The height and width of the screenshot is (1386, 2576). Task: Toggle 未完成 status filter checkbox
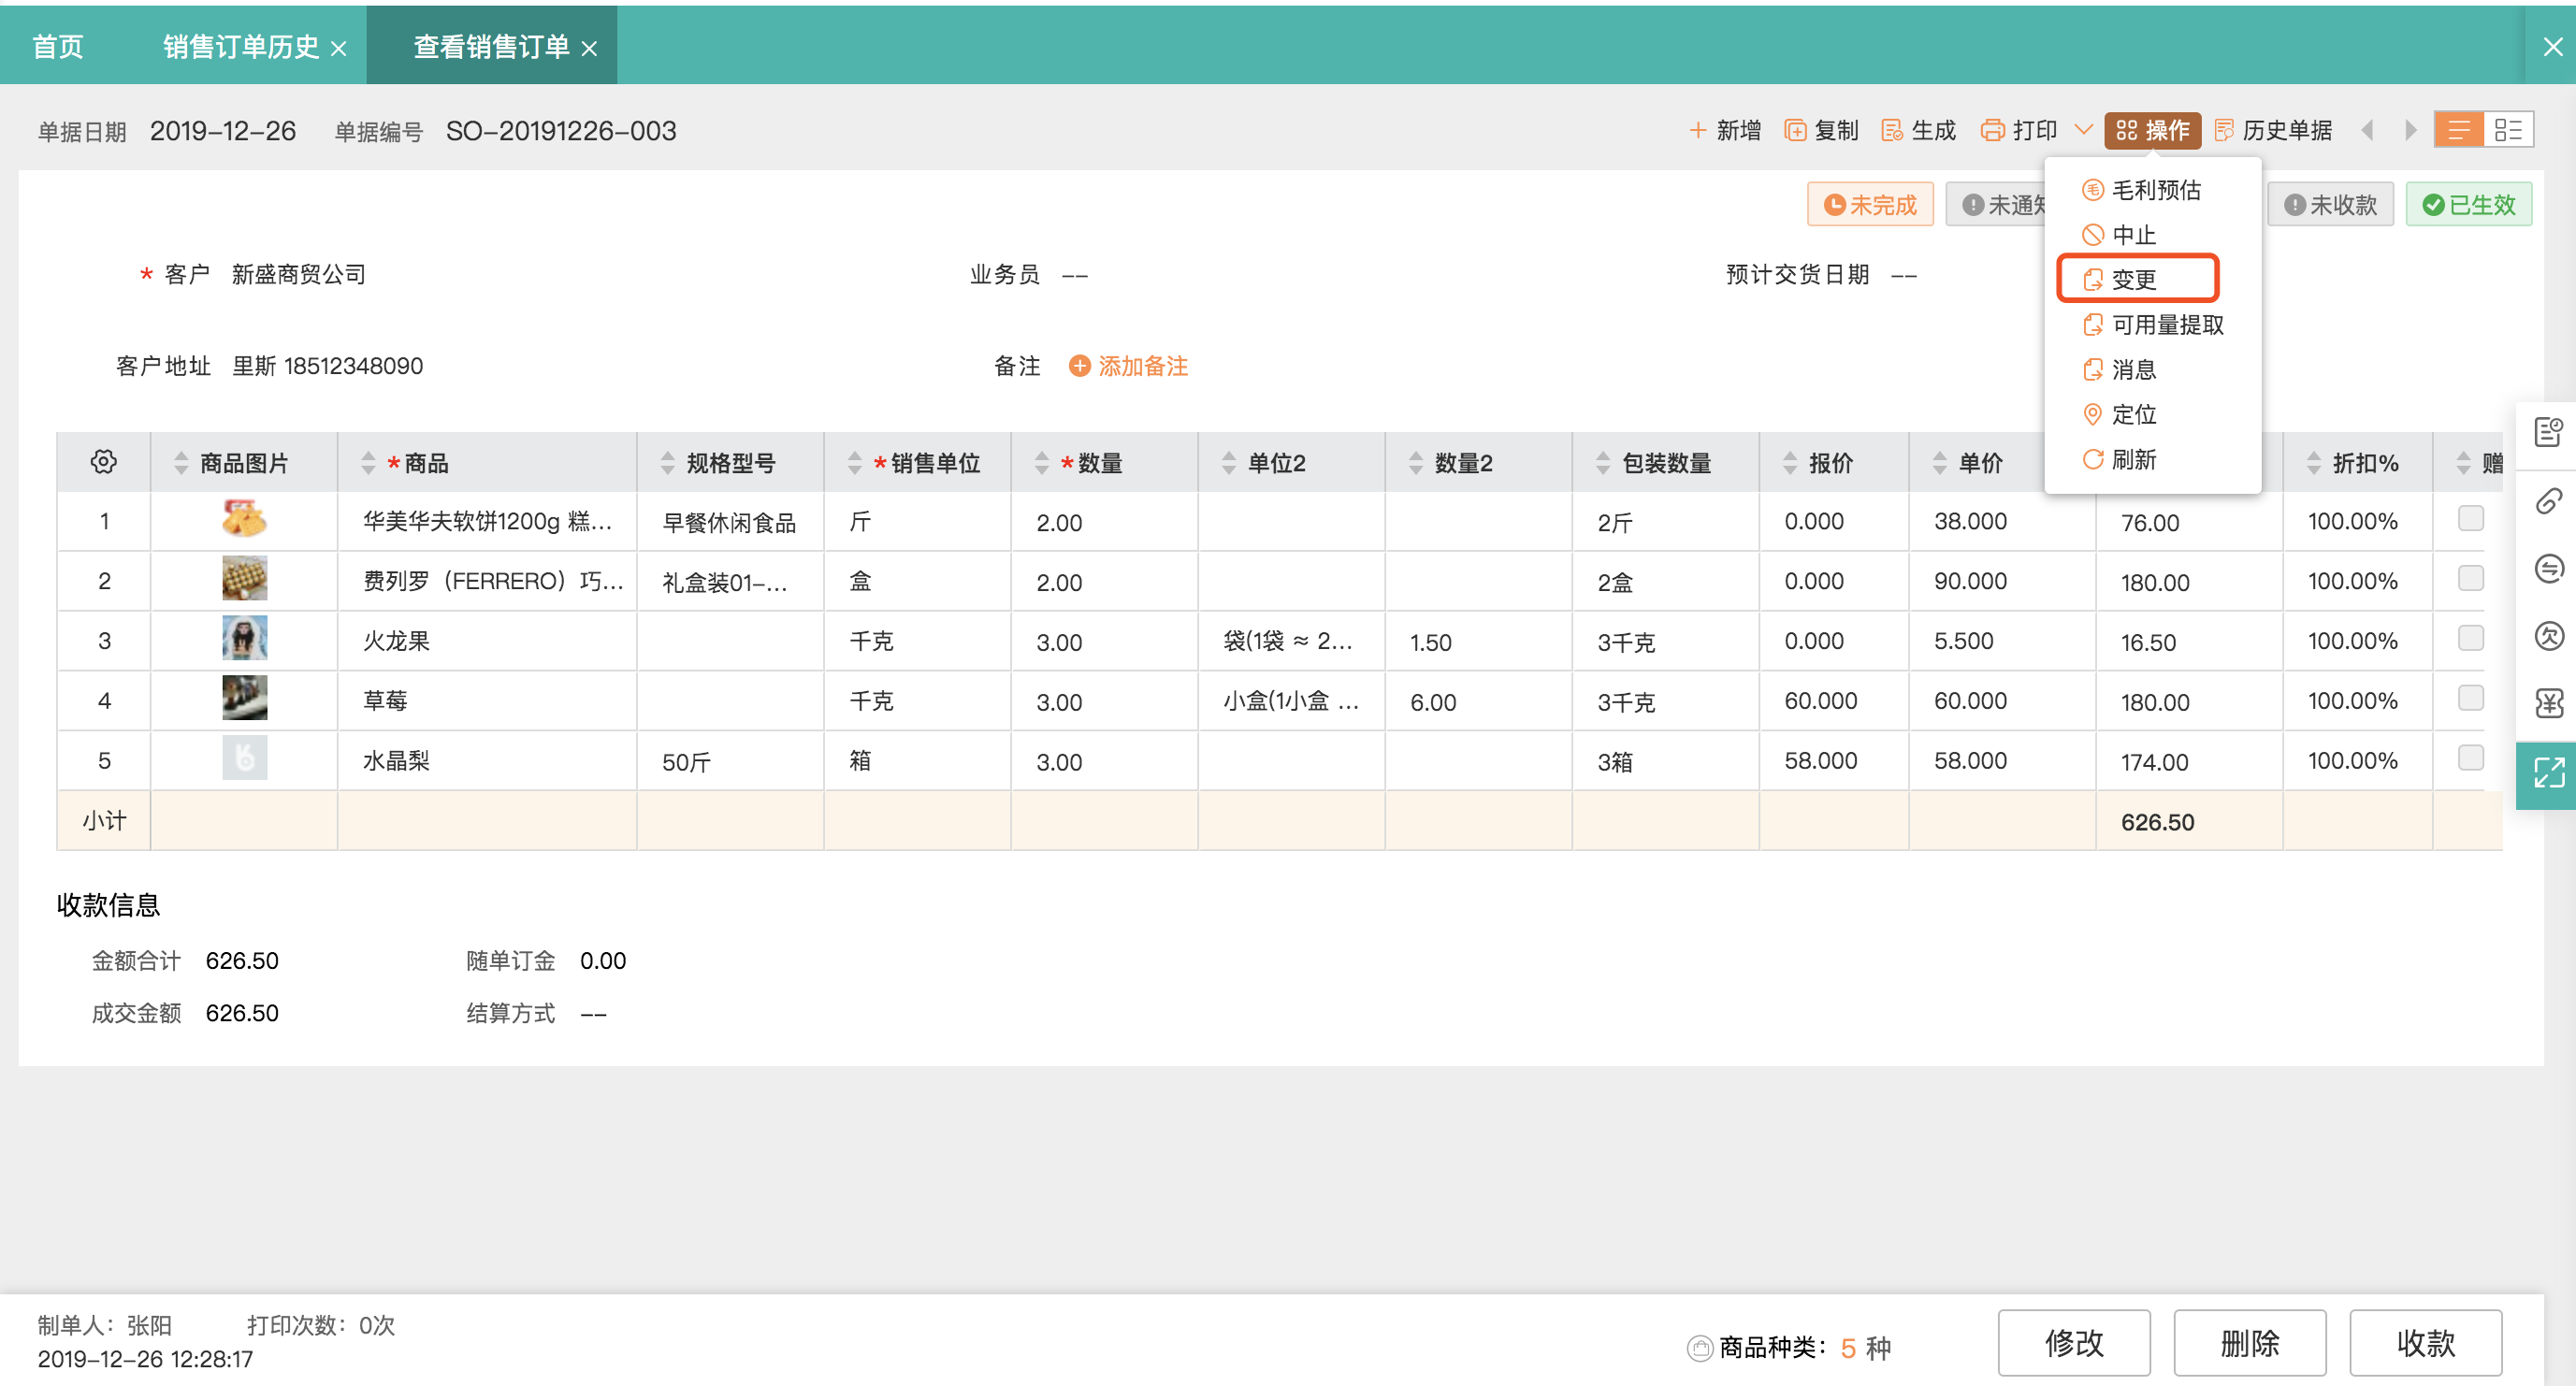click(x=1868, y=203)
